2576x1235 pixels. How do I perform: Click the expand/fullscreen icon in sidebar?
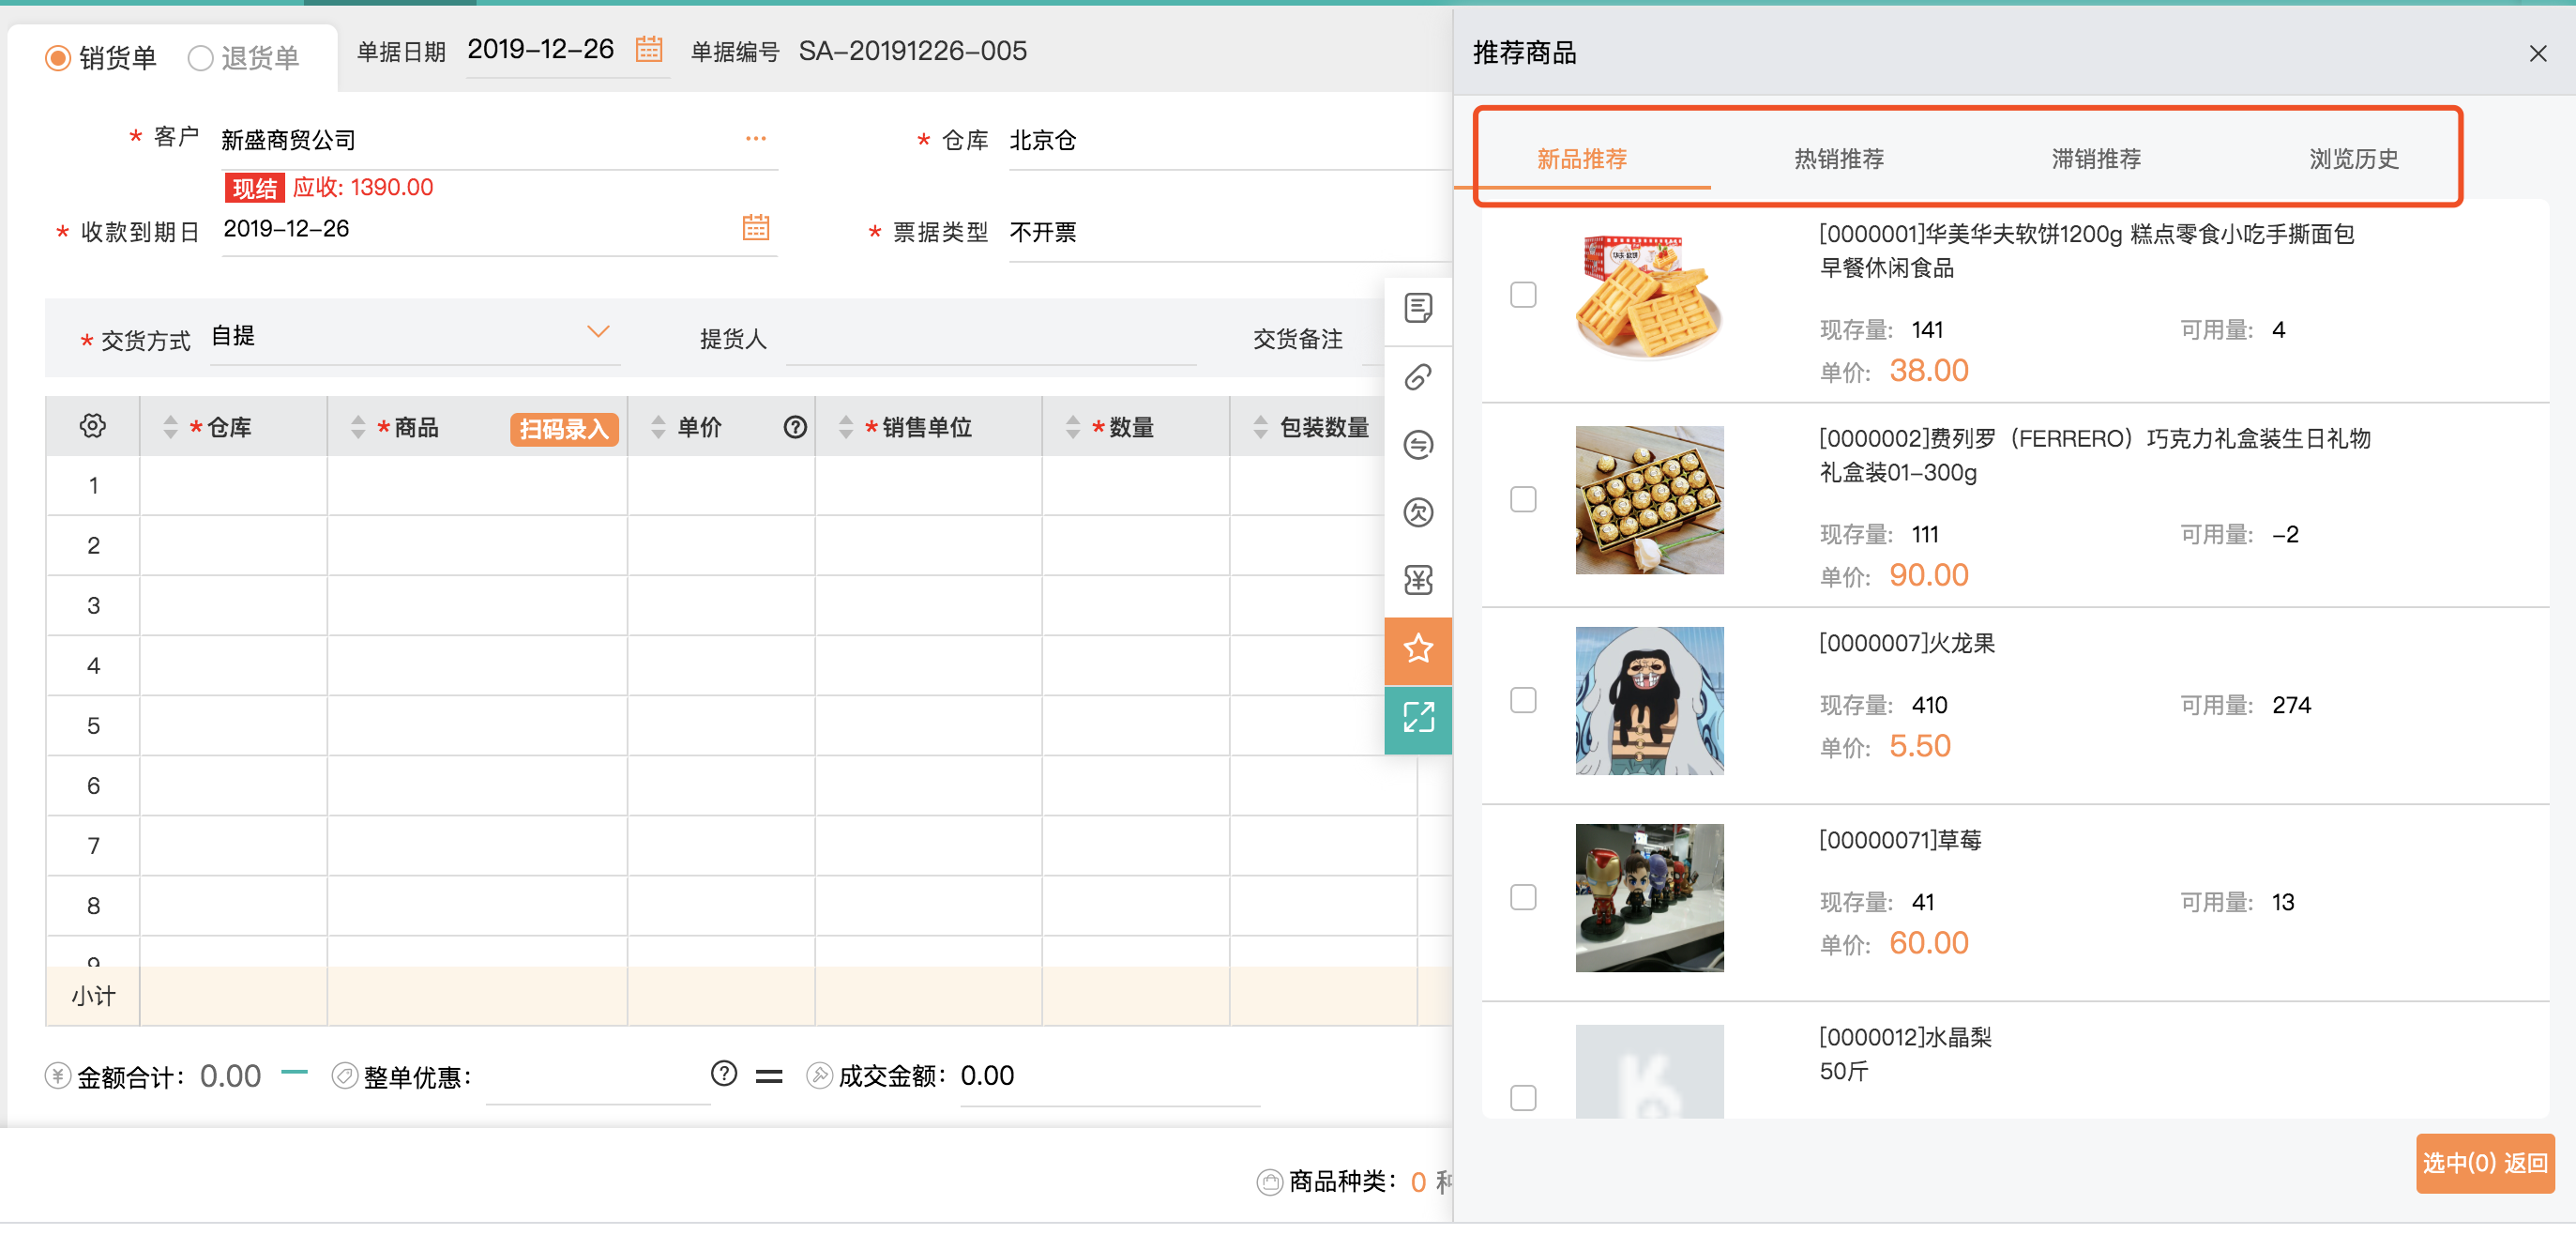(x=1417, y=719)
